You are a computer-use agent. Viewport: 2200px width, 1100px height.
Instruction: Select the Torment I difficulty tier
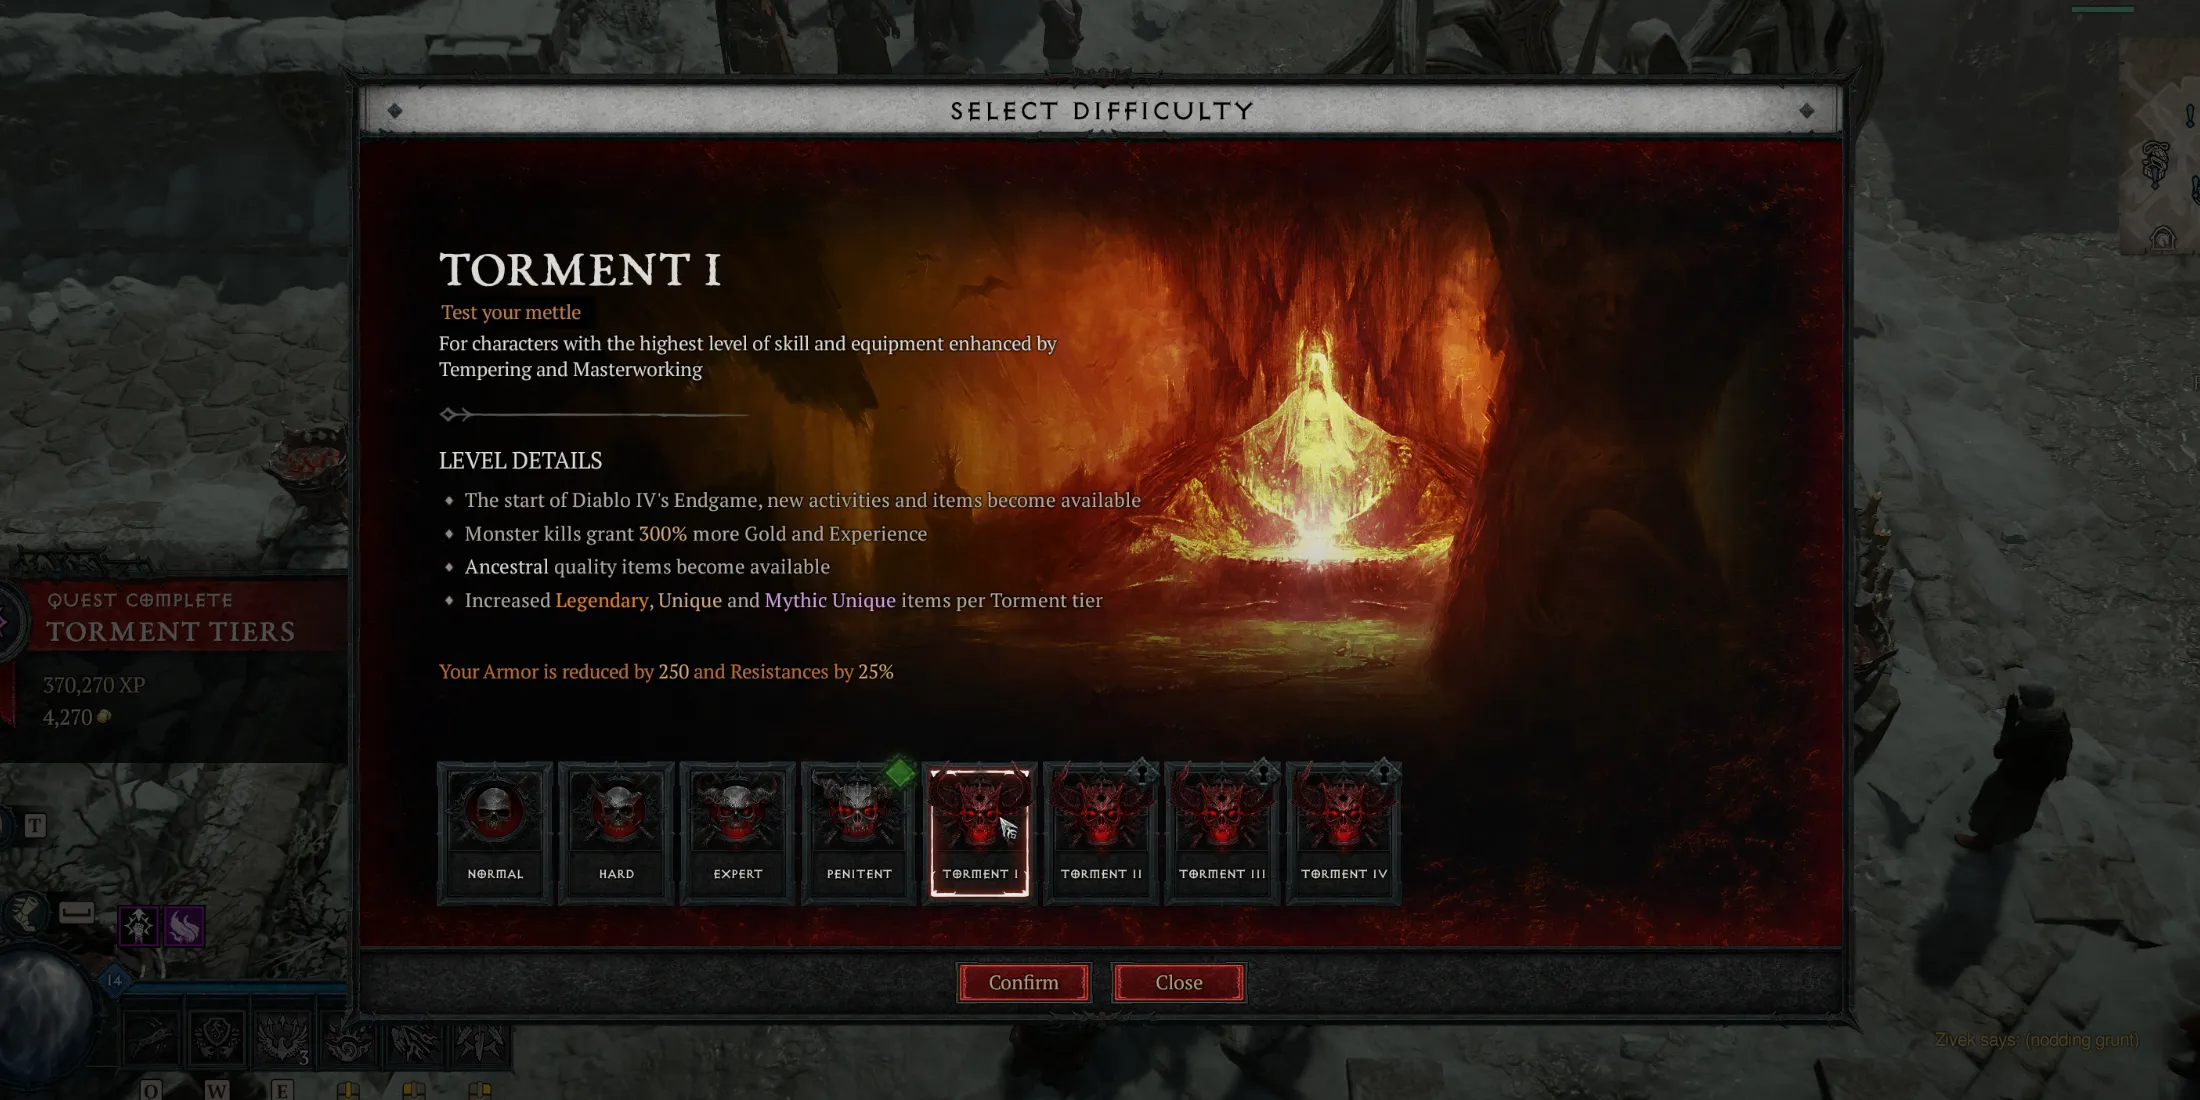click(x=979, y=828)
